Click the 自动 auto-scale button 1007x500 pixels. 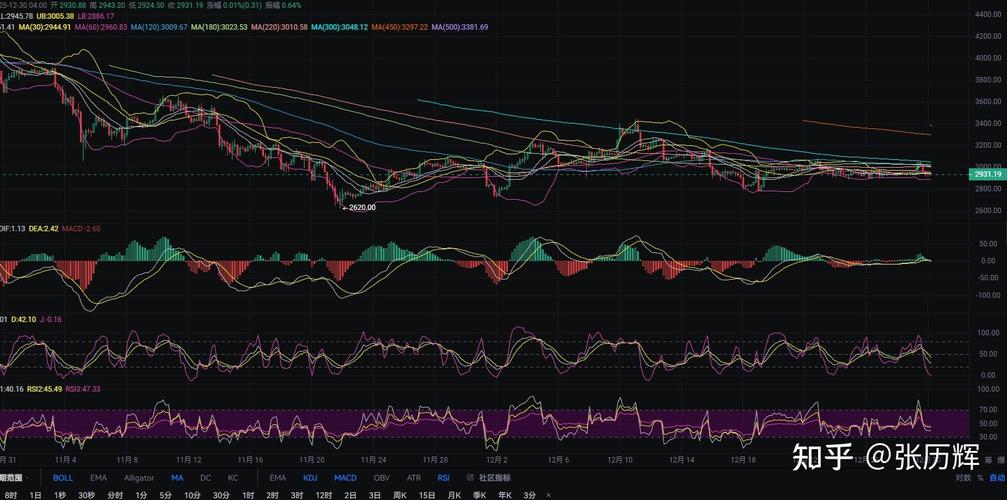click(994, 478)
